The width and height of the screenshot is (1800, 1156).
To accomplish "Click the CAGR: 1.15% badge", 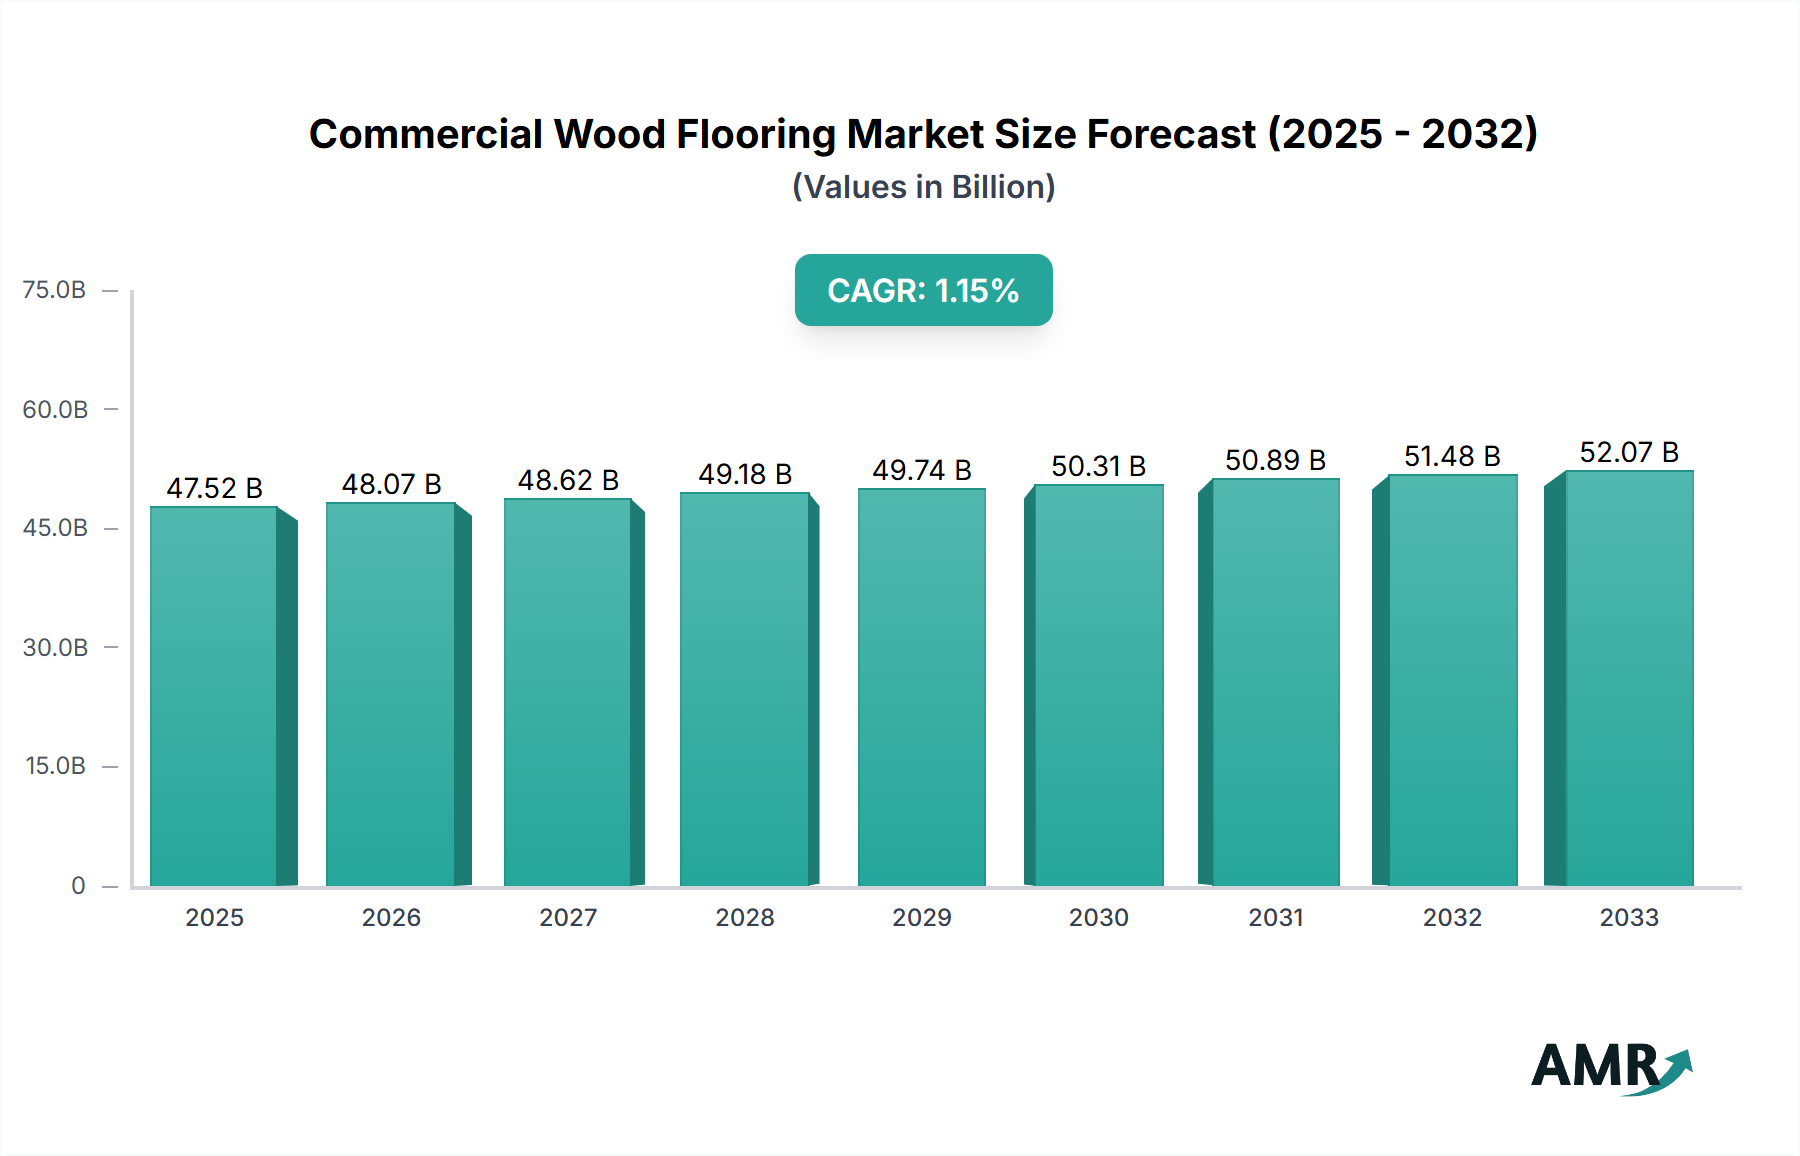I will tap(922, 290).
